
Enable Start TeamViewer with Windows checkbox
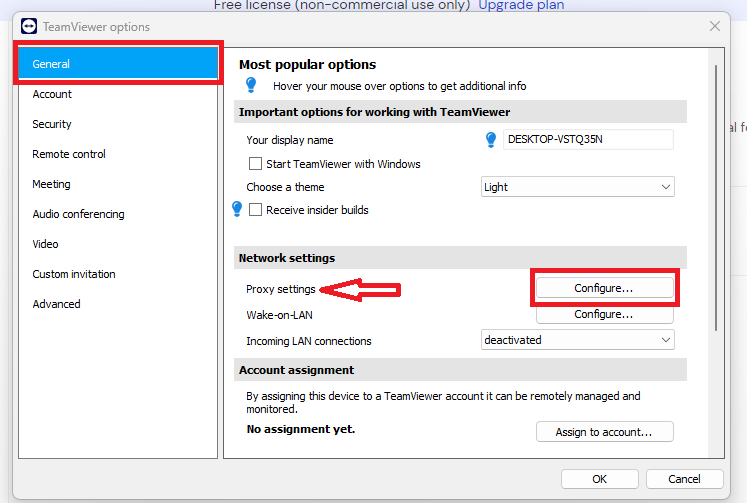click(255, 164)
